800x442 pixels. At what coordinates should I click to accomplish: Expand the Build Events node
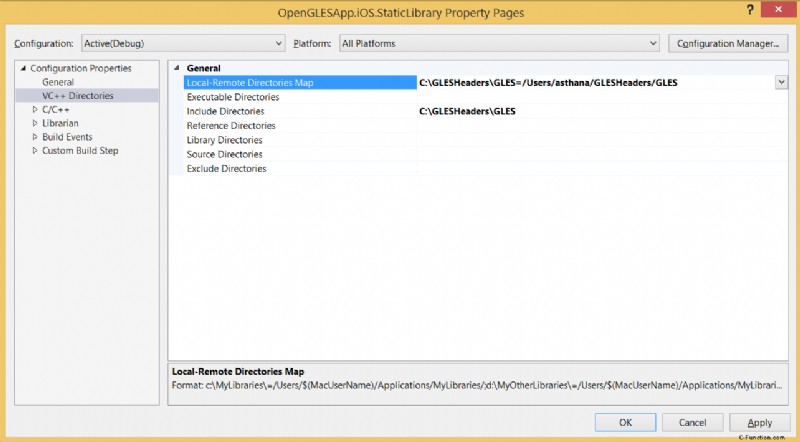pos(36,137)
